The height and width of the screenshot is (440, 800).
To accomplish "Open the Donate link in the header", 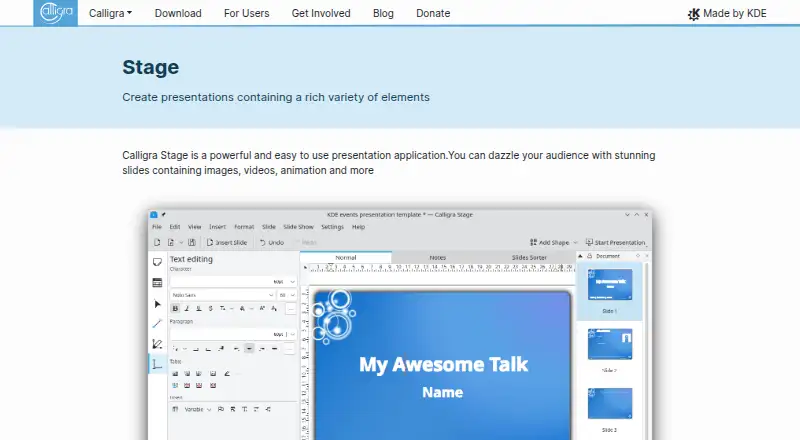I will tap(433, 13).
